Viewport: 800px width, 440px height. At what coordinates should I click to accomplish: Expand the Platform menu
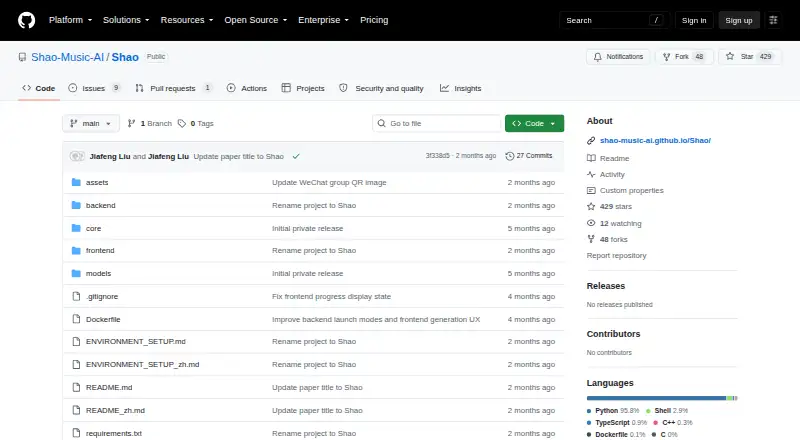click(x=70, y=20)
